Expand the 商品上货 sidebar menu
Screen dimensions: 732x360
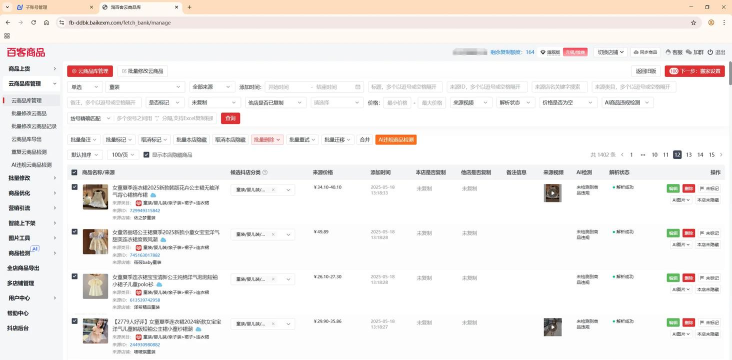coord(32,69)
